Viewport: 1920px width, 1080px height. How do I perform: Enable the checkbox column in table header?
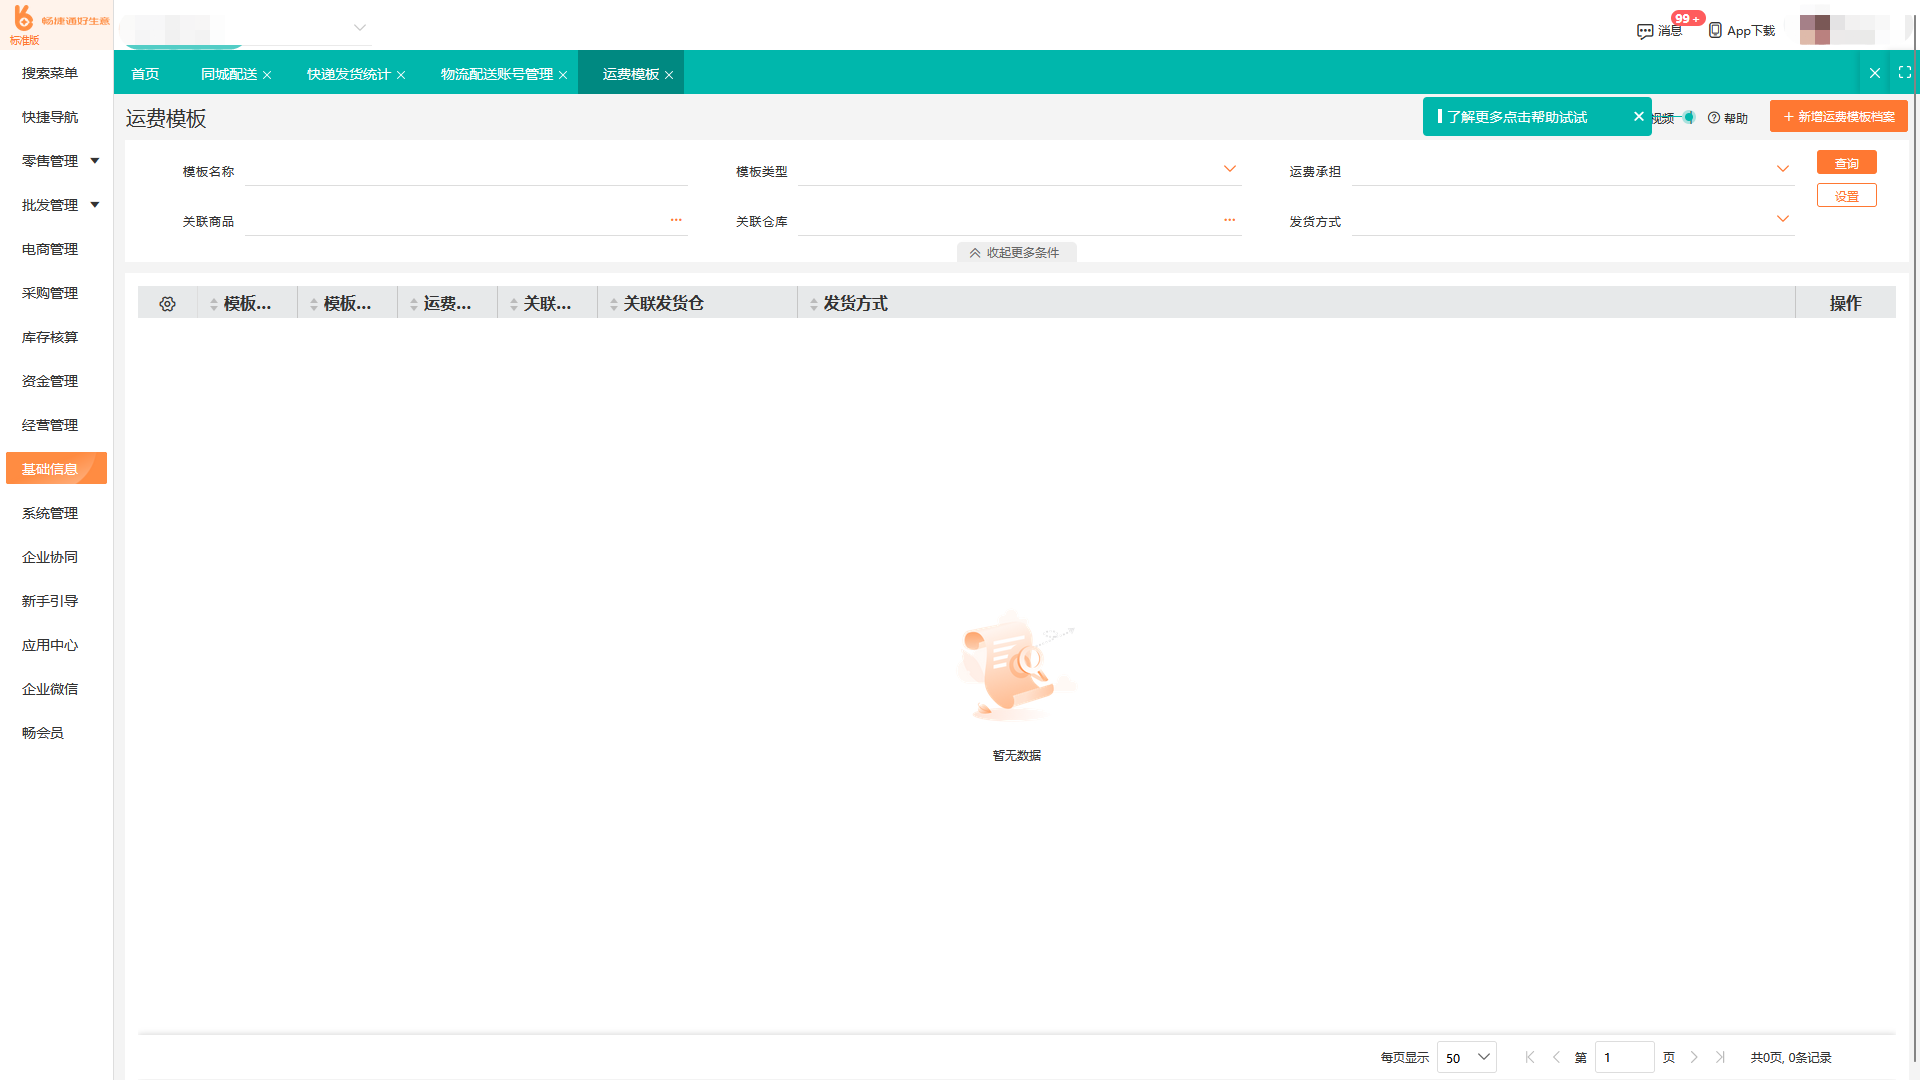coord(167,302)
